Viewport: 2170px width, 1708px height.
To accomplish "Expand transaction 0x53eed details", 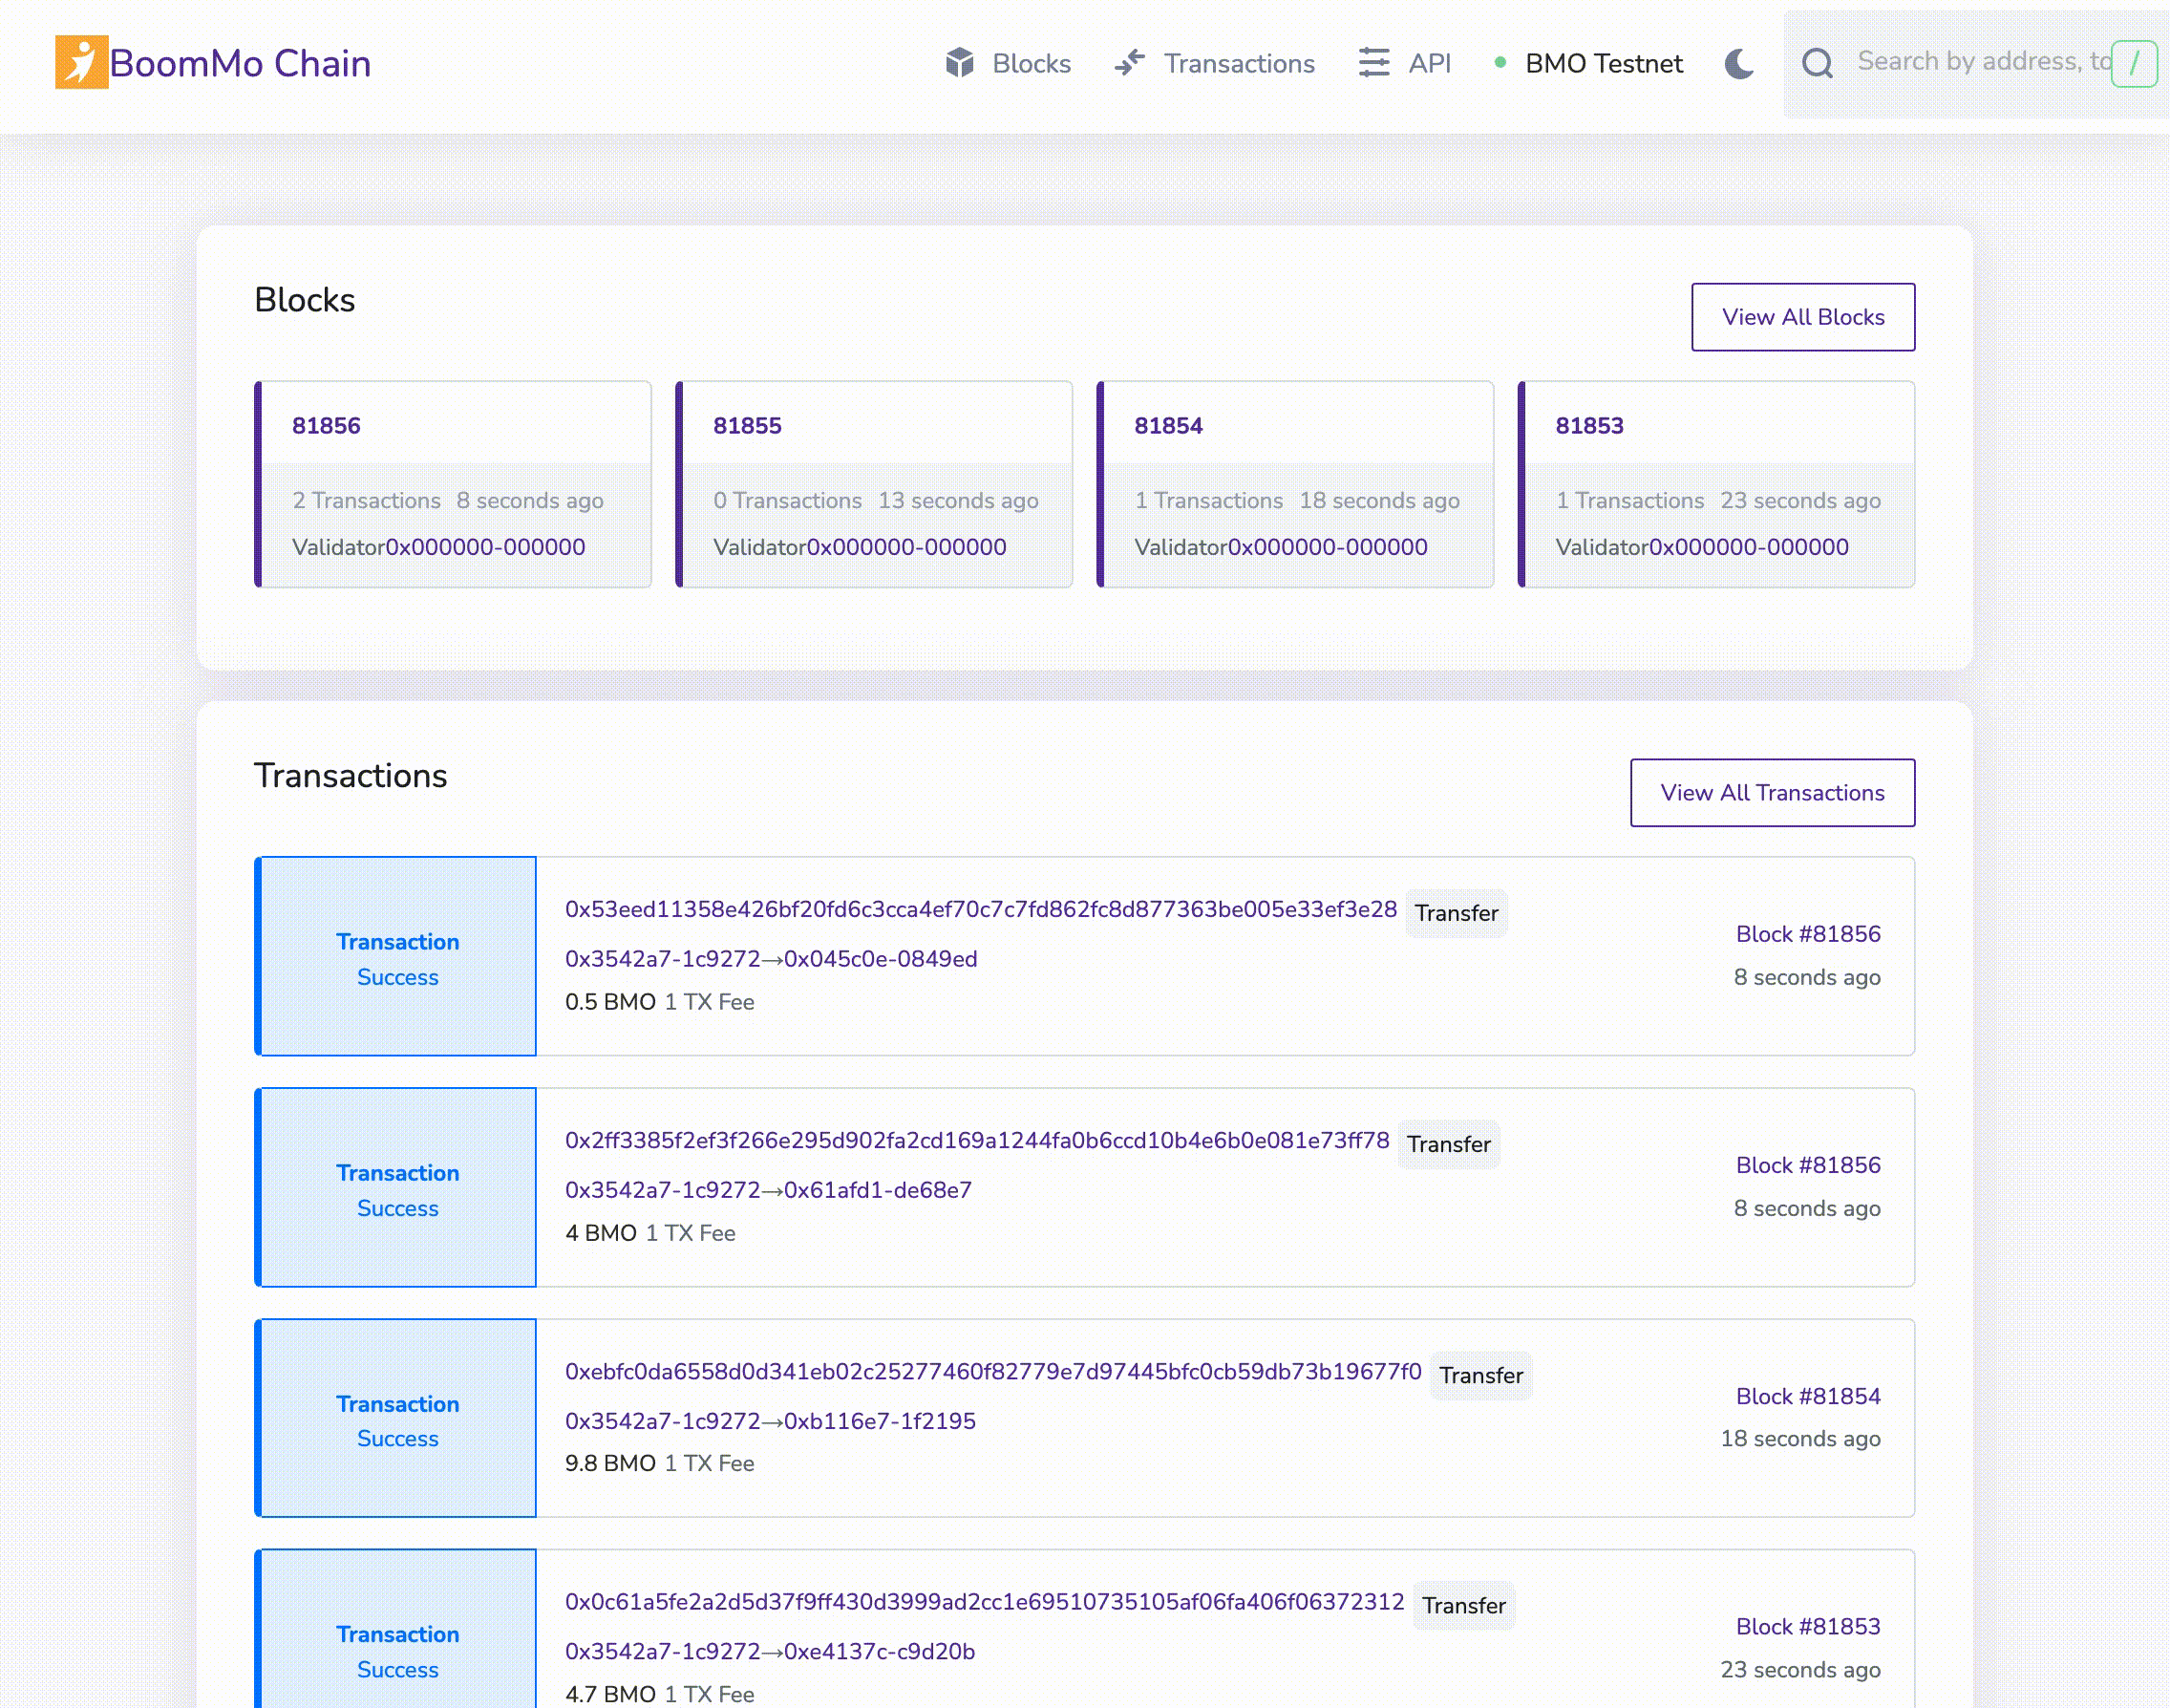I will 981,908.
